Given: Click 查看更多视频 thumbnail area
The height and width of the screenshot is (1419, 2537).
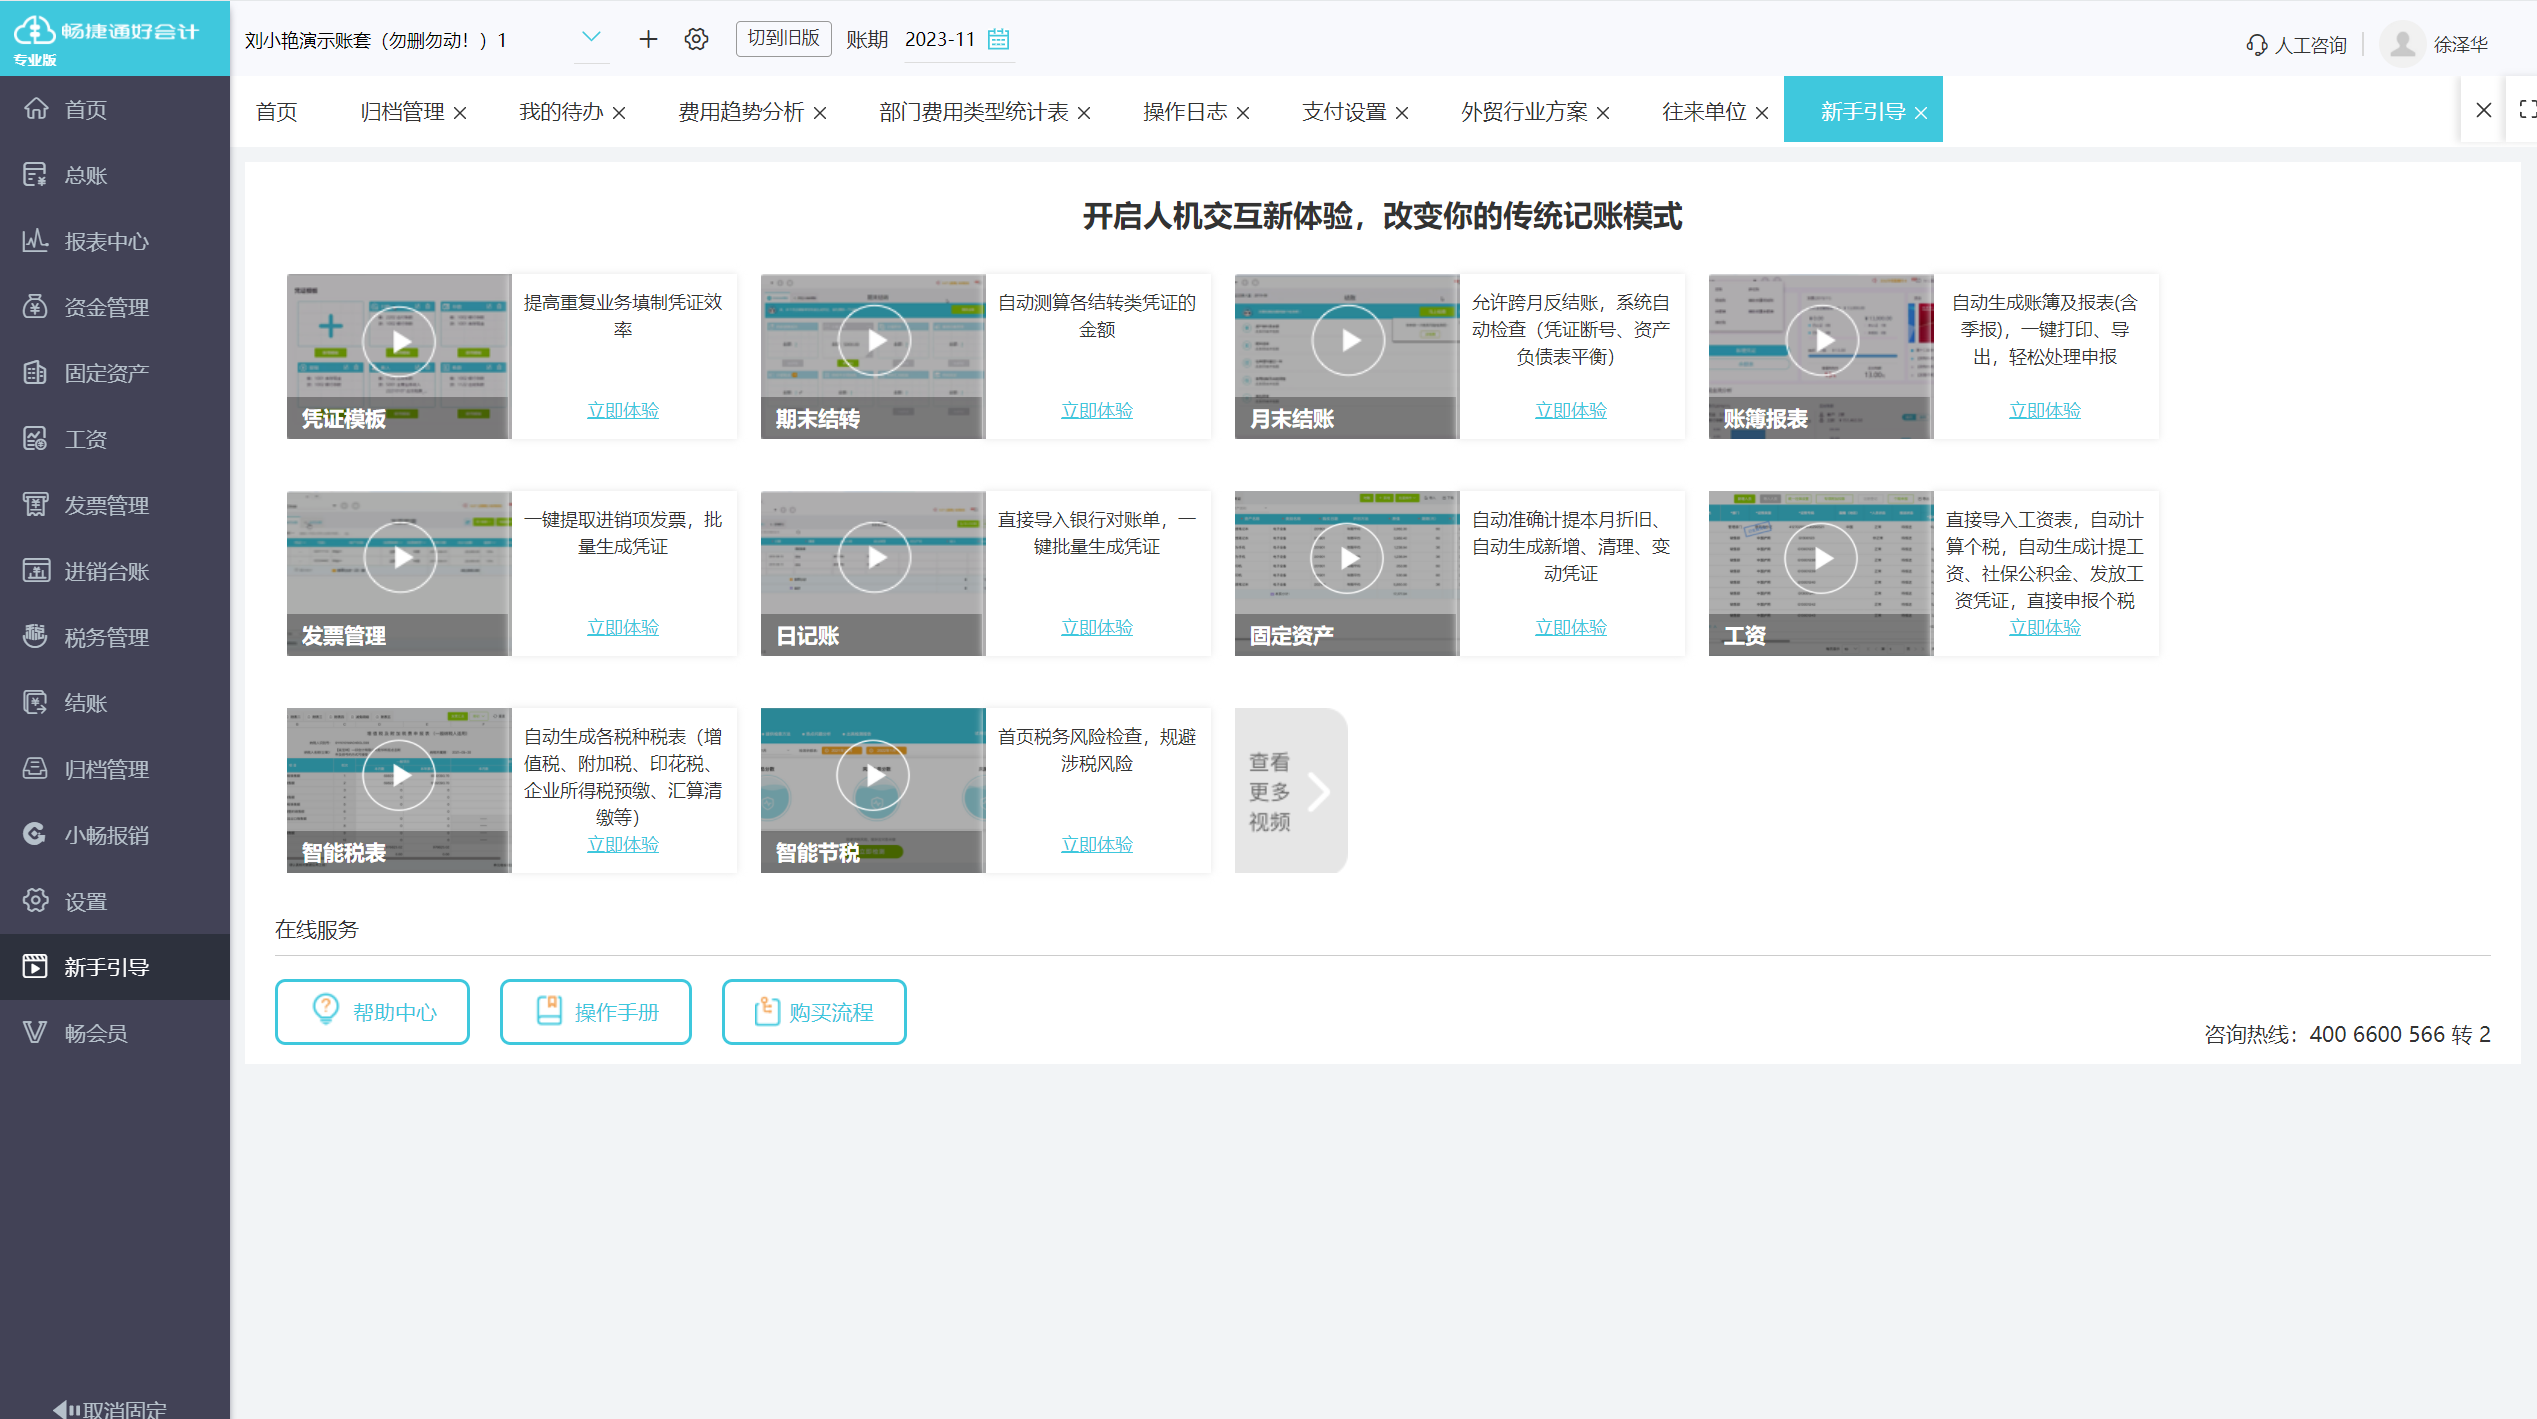Looking at the screenshot, I should pos(1293,790).
